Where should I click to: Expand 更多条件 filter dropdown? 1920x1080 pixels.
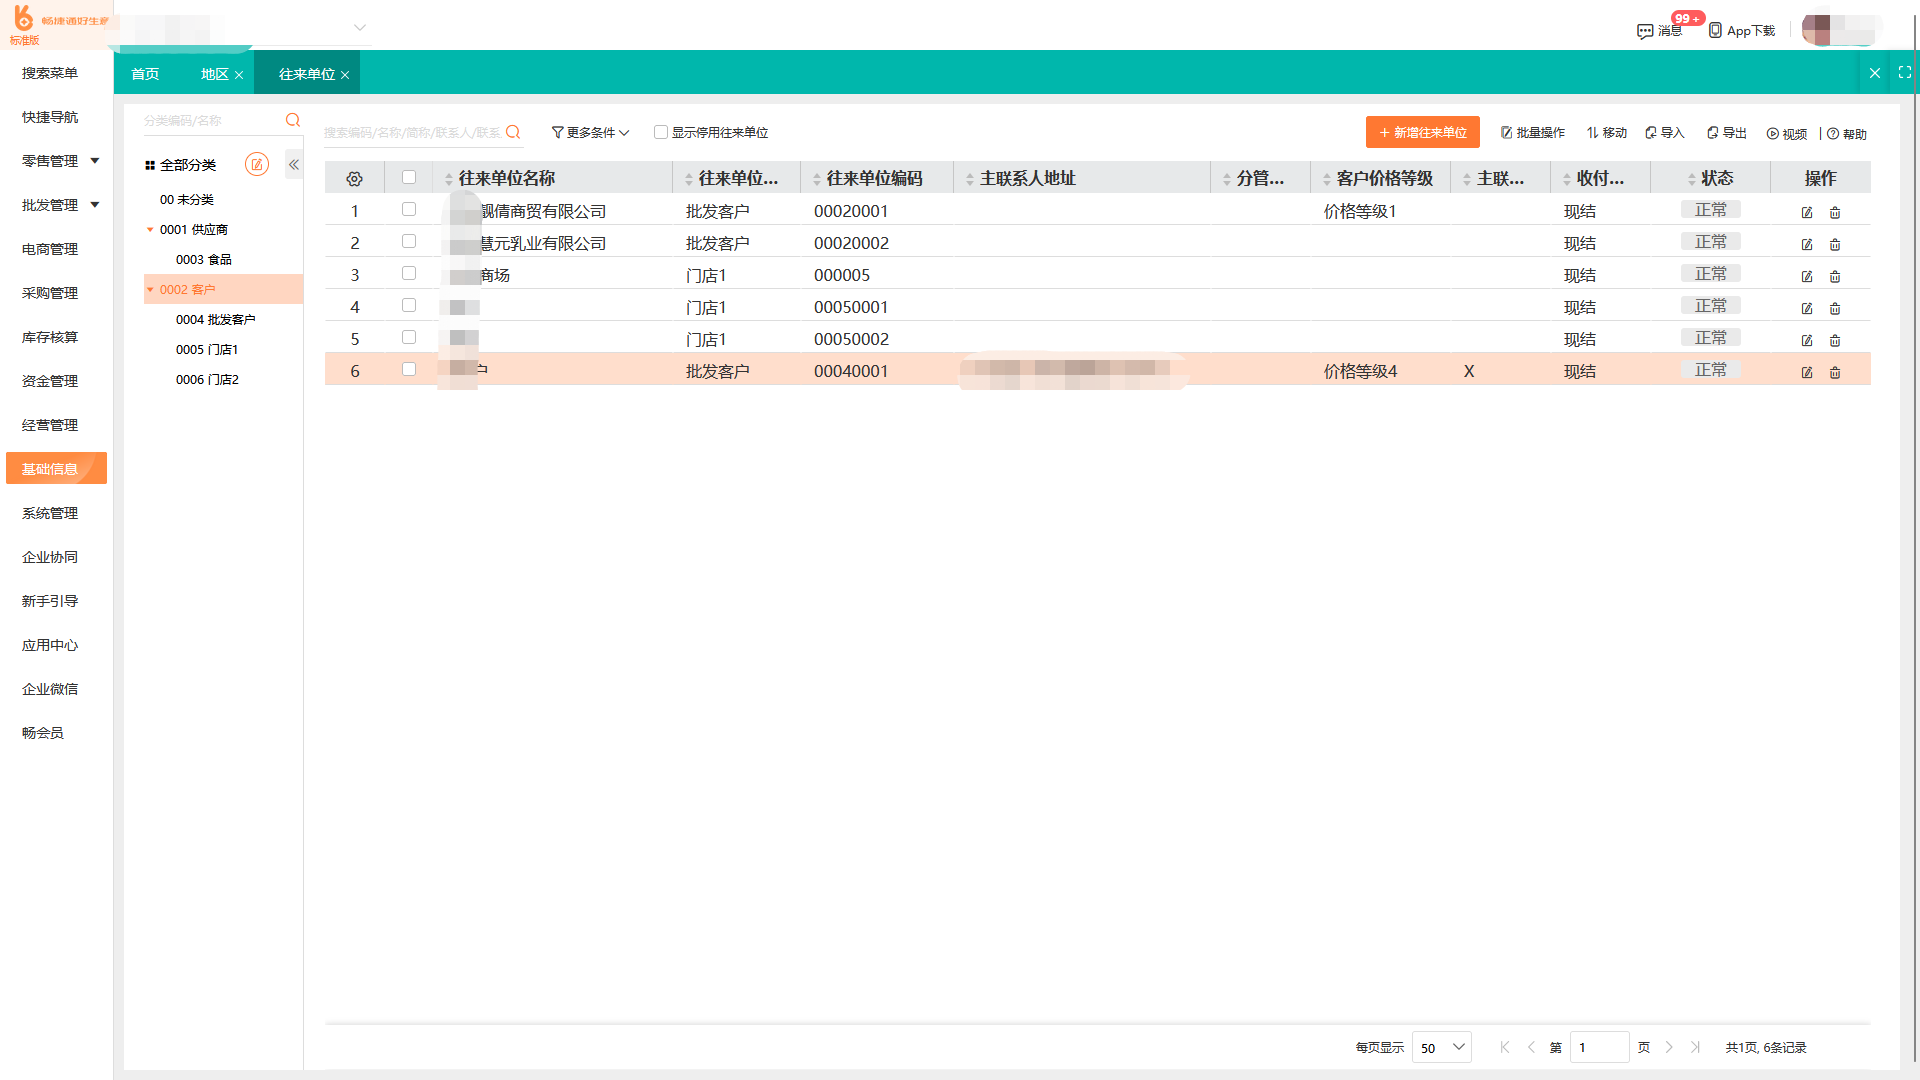coord(593,132)
